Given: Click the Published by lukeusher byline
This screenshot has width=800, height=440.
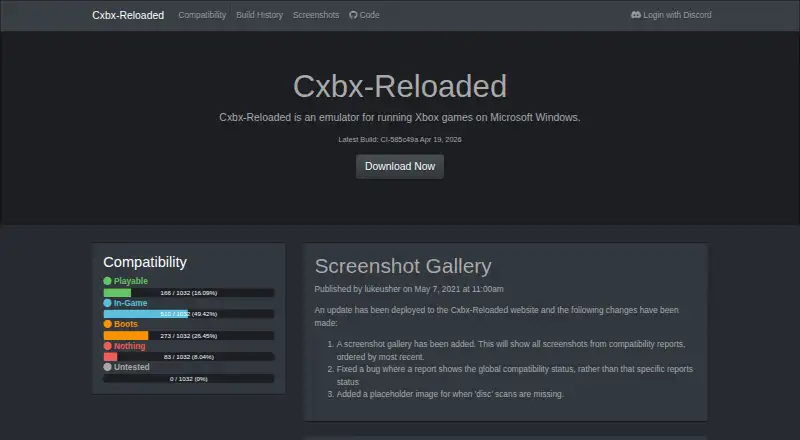Looking at the screenshot, I should (409, 289).
